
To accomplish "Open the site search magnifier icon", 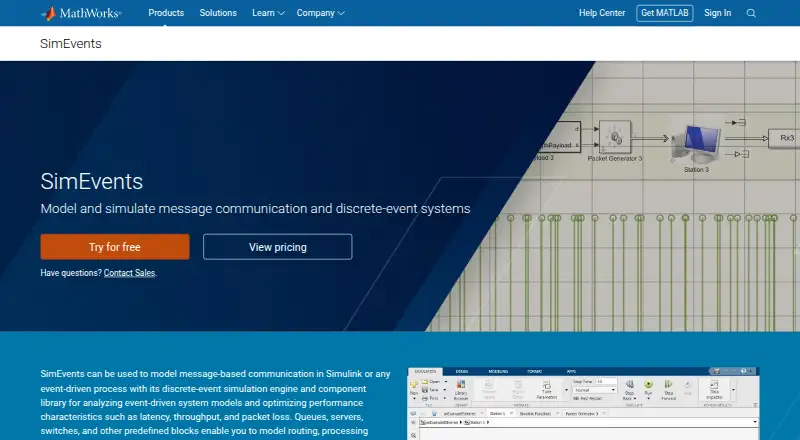I will pyautogui.click(x=751, y=13).
